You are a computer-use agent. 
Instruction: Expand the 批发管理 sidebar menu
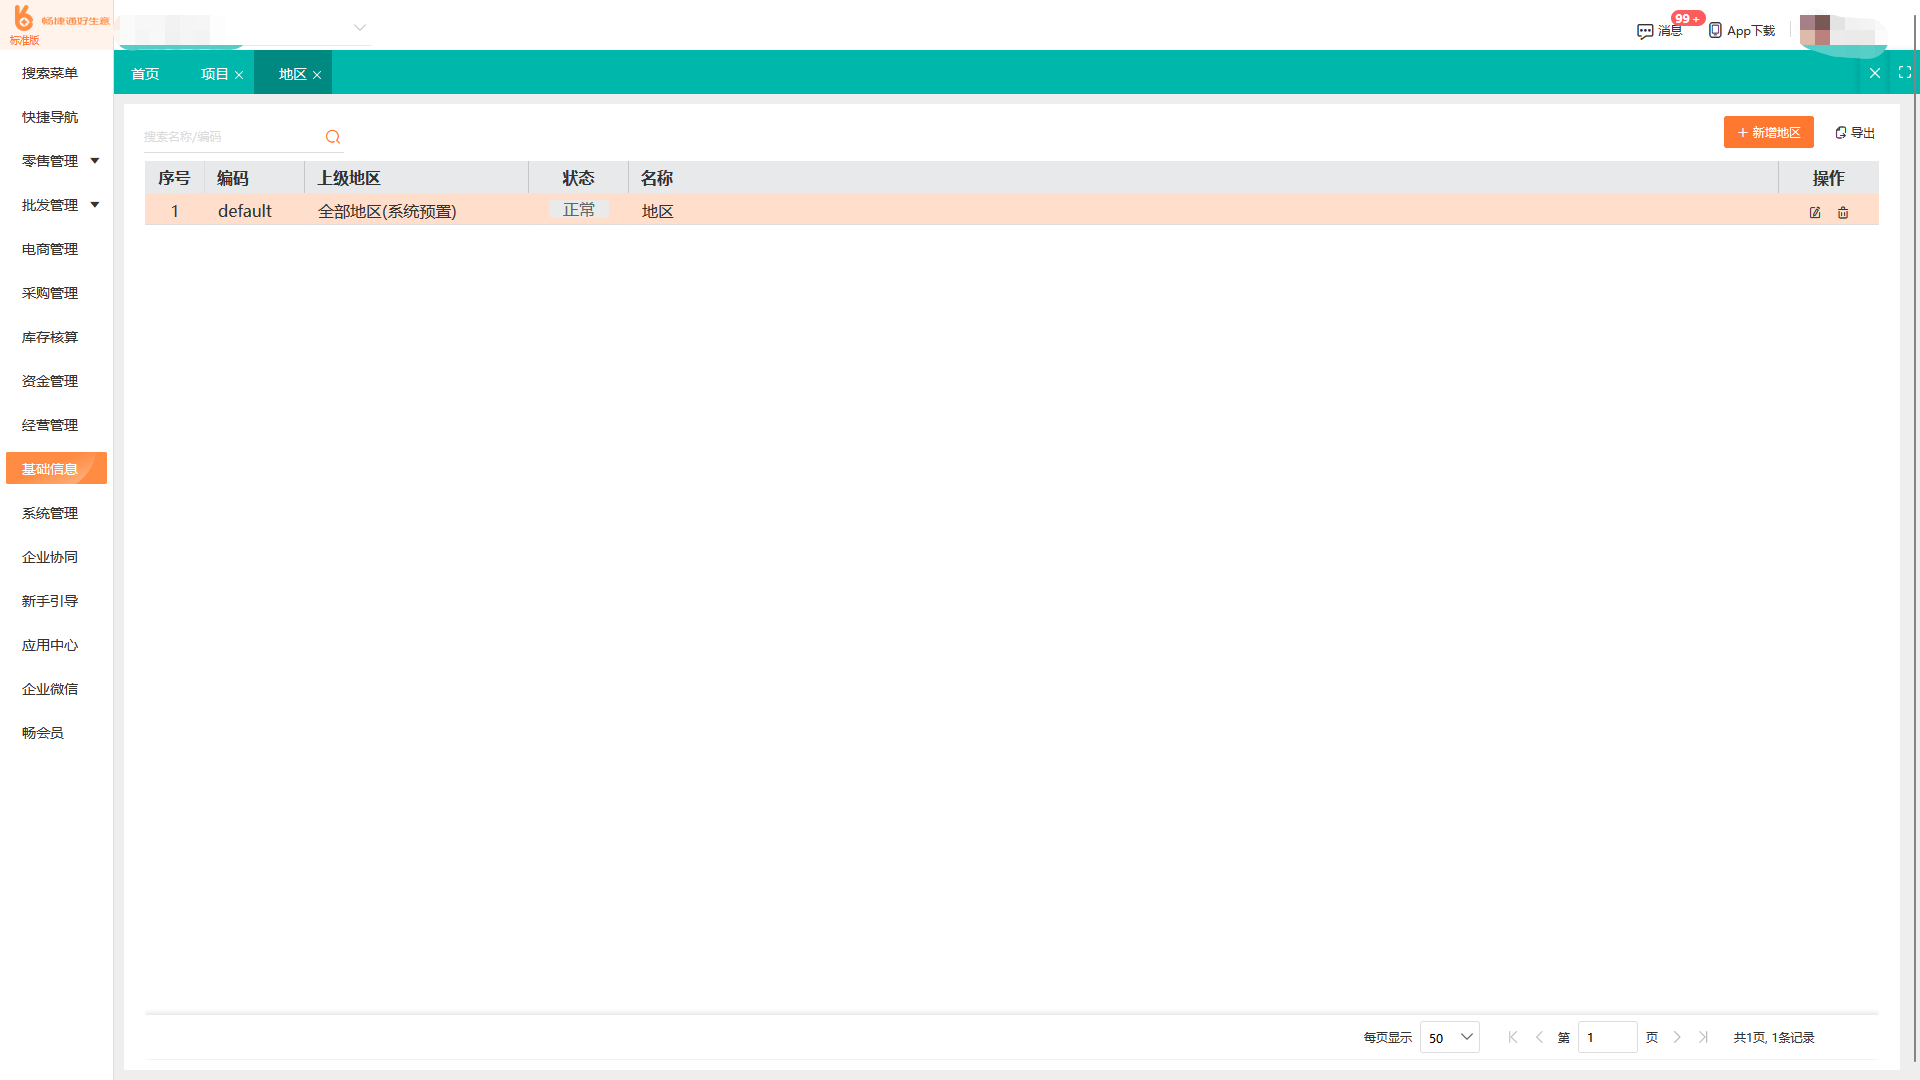57,204
